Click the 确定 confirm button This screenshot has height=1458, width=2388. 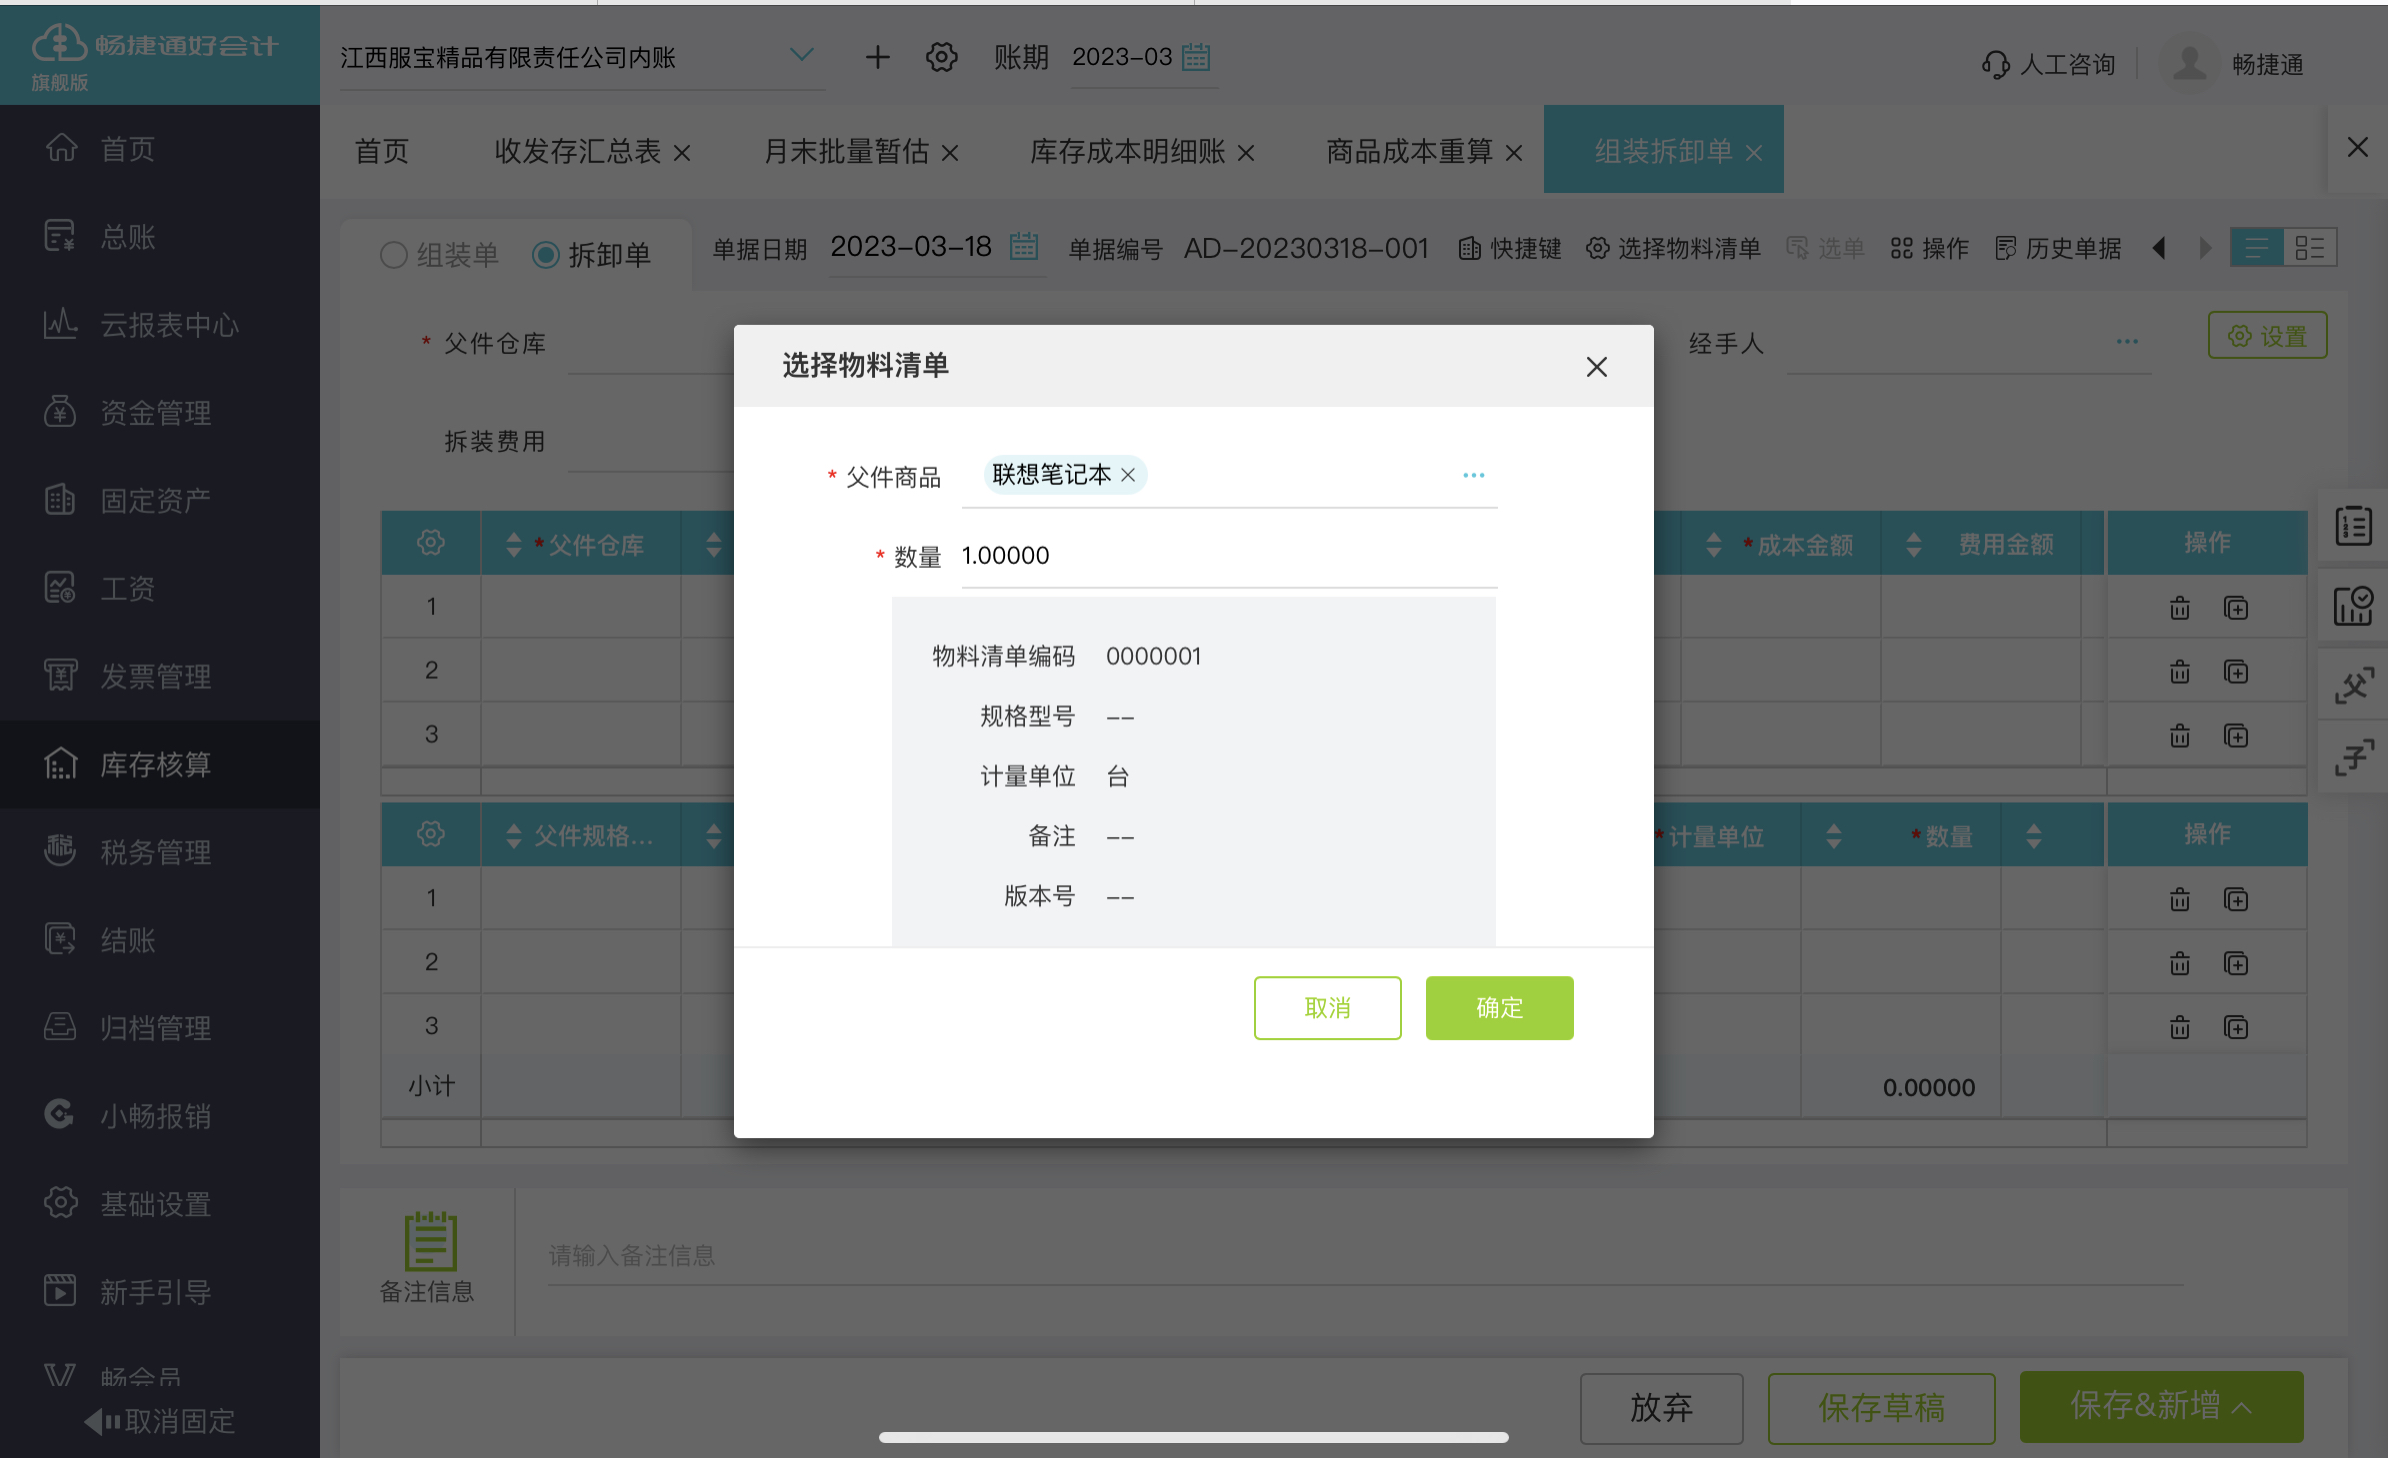tap(1499, 1008)
